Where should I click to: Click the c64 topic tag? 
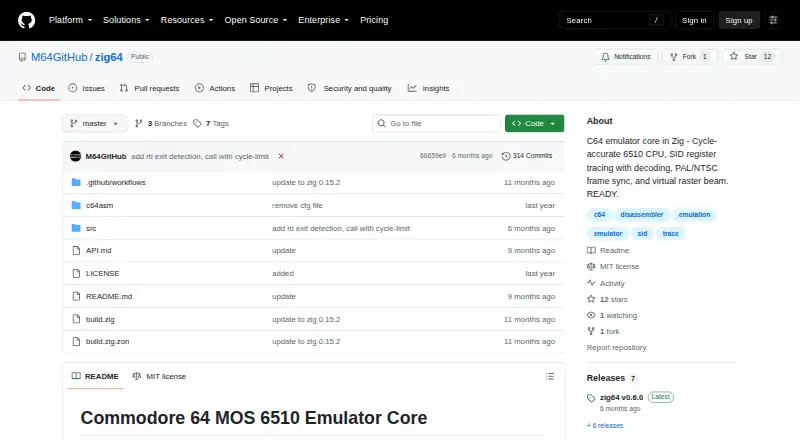(599, 215)
